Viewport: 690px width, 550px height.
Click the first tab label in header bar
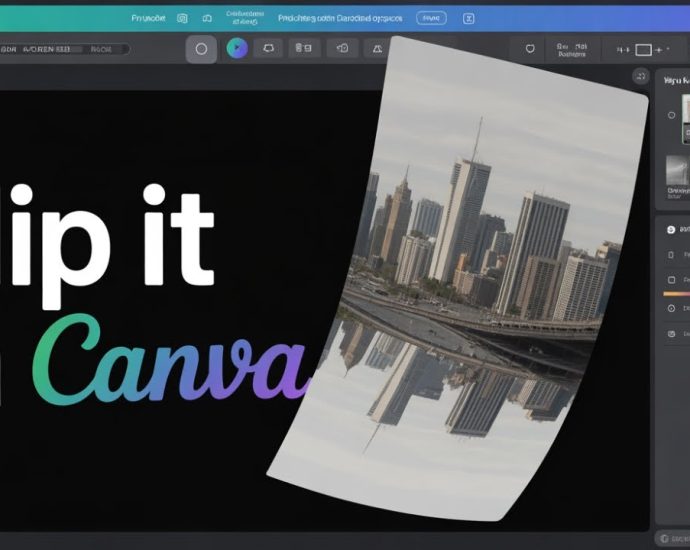click(x=149, y=18)
